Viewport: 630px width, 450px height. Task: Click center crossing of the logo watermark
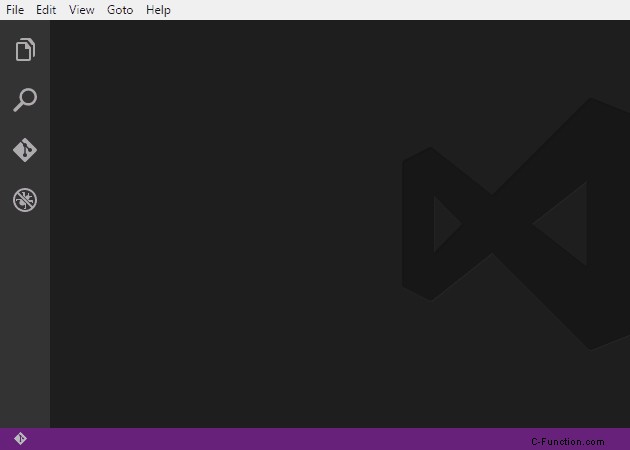point(492,223)
